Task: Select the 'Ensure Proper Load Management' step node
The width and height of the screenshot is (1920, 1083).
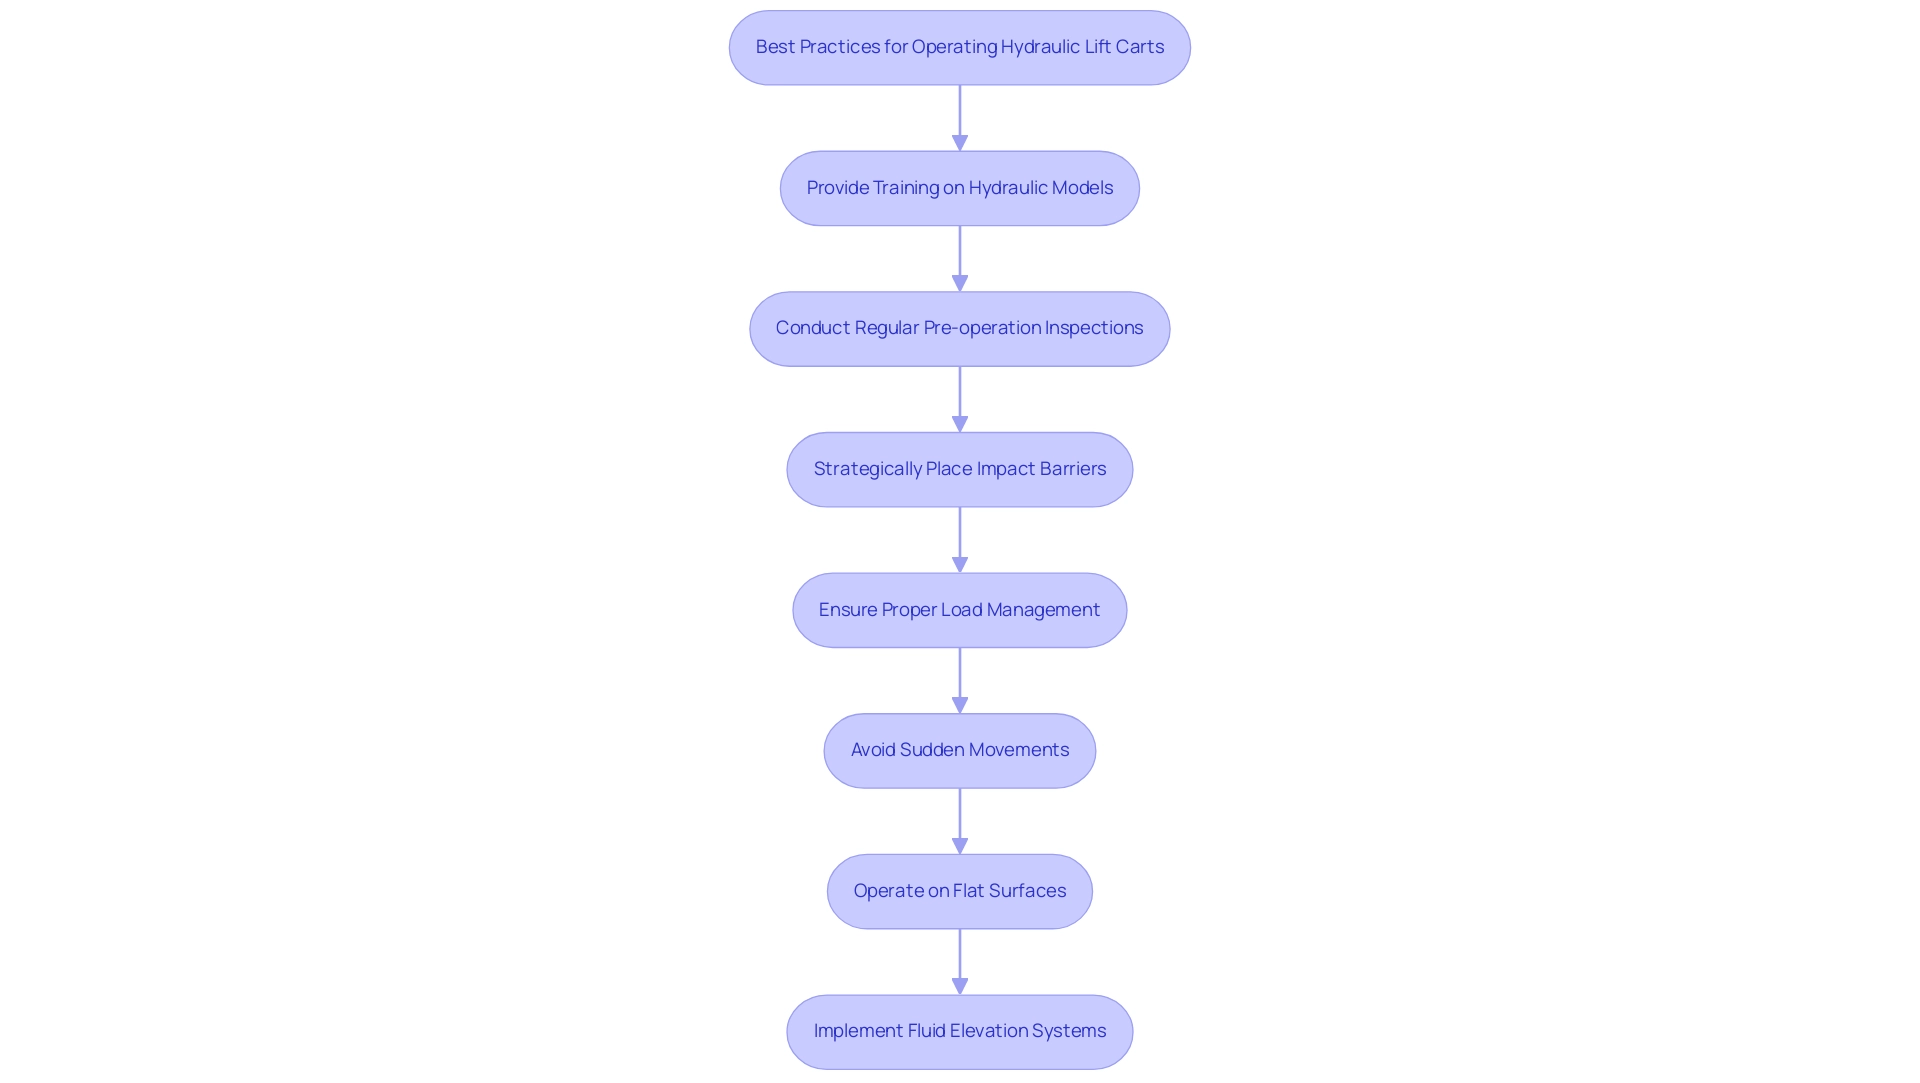Action: point(960,608)
